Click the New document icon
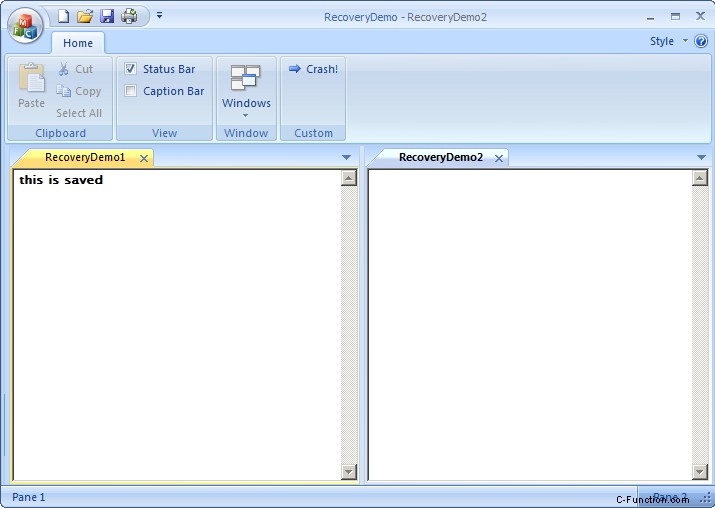This screenshot has height=508, width=715. pos(64,16)
